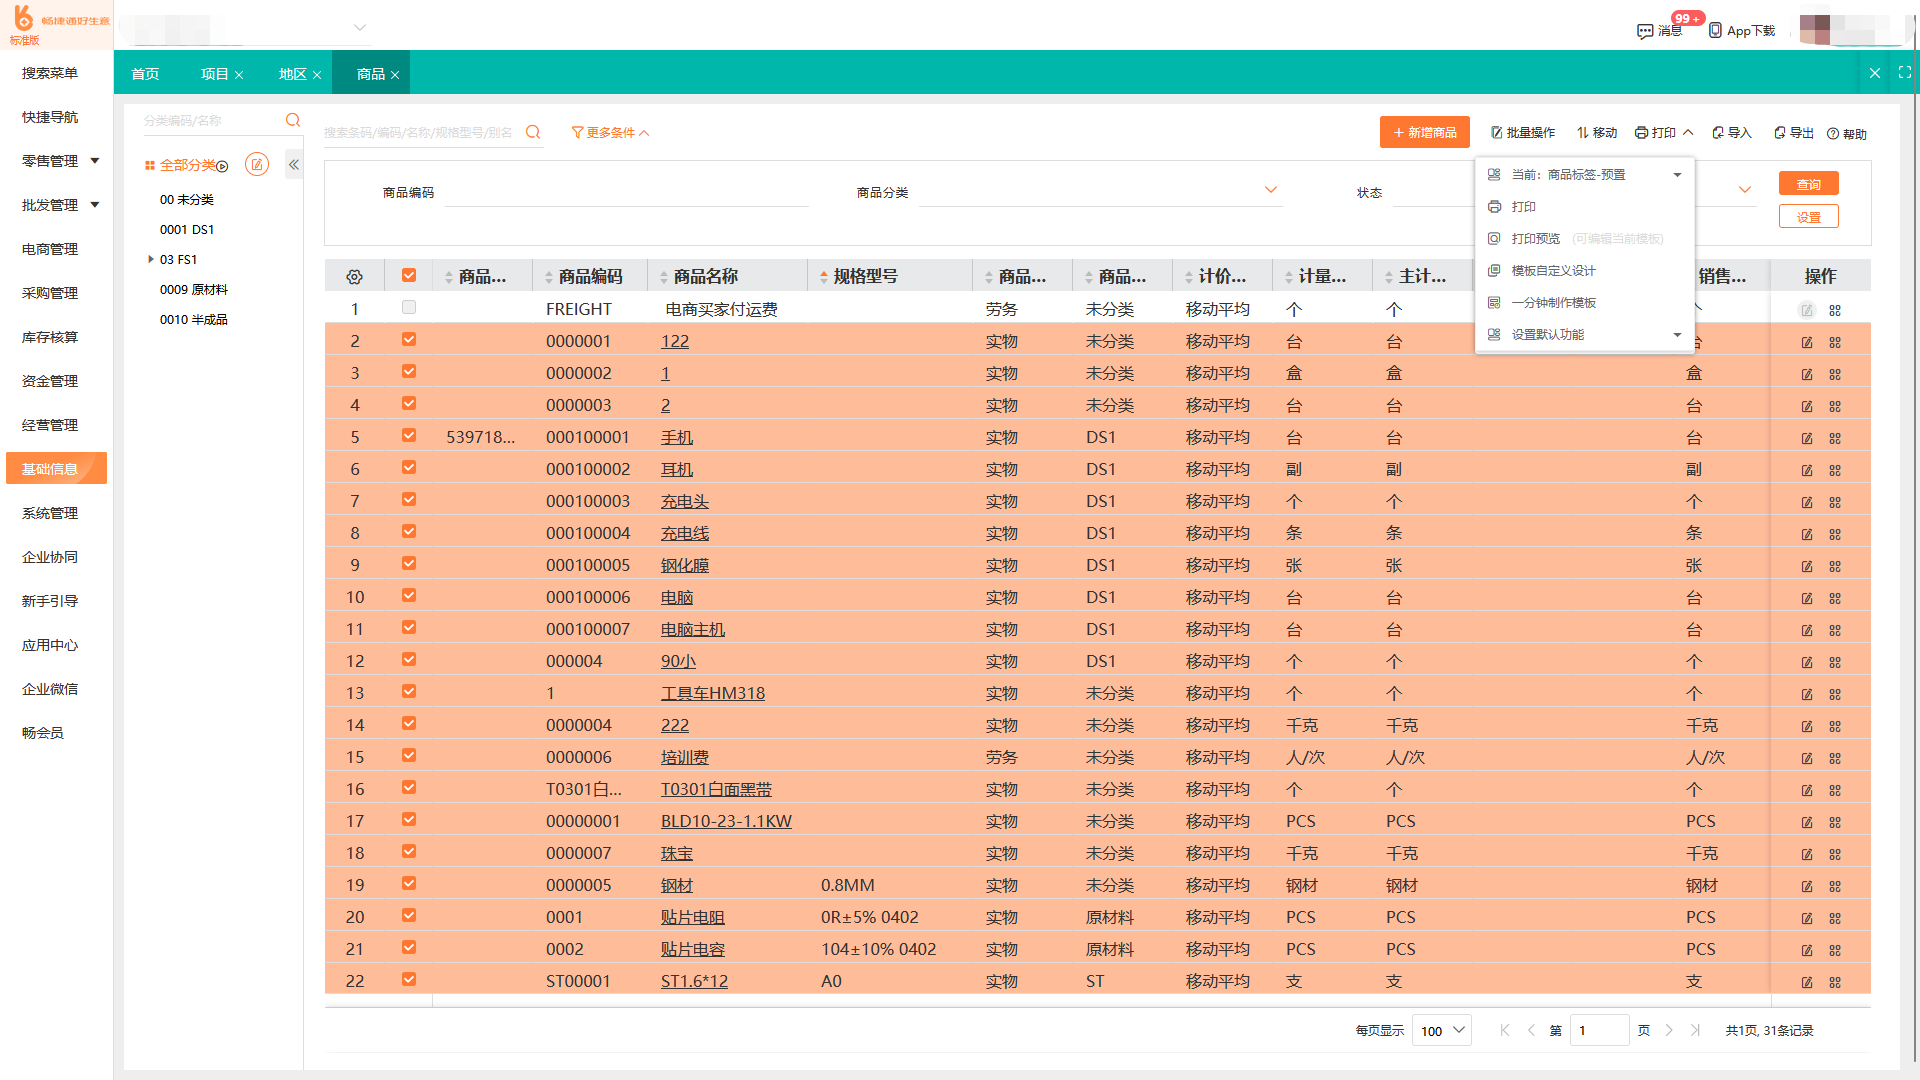Click the 新增商品 button
This screenshot has width=1920, height=1080.
click(1424, 131)
